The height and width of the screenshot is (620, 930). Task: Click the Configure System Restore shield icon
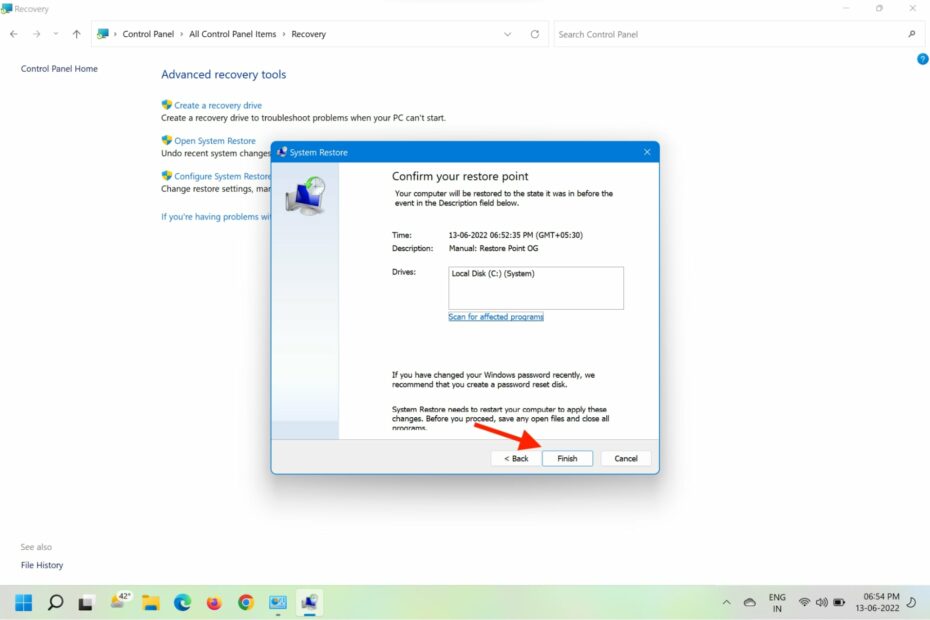(166, 175)
